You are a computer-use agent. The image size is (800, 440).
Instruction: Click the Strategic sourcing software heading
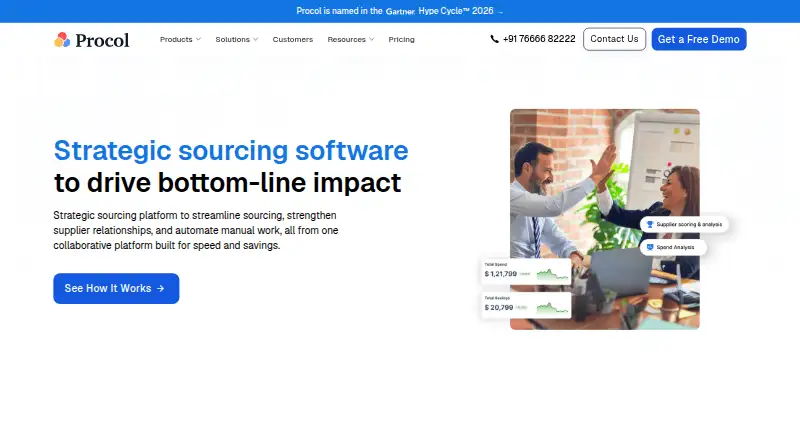click(x=231, y=151)
